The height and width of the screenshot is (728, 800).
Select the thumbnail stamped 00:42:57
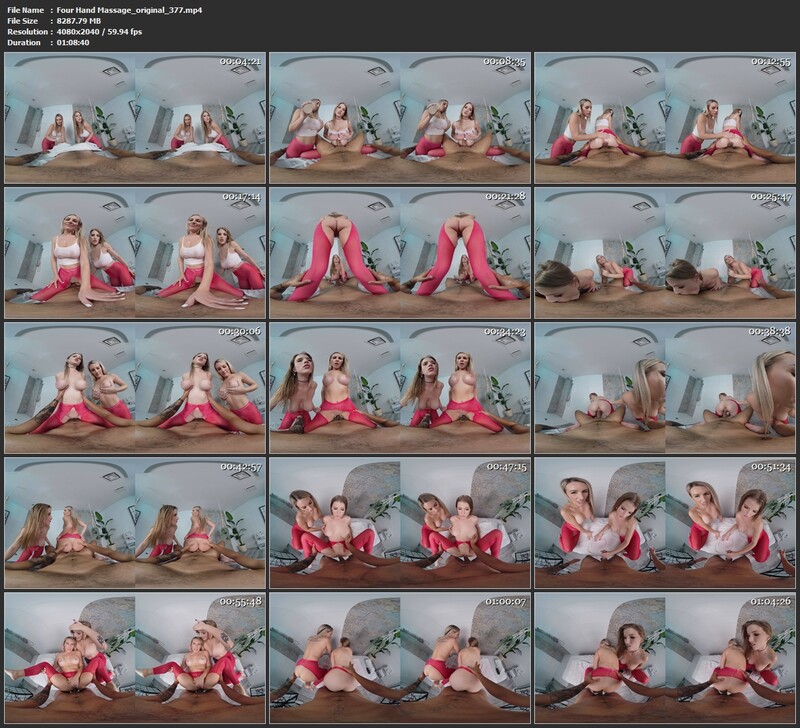click(x=135, y=522)
